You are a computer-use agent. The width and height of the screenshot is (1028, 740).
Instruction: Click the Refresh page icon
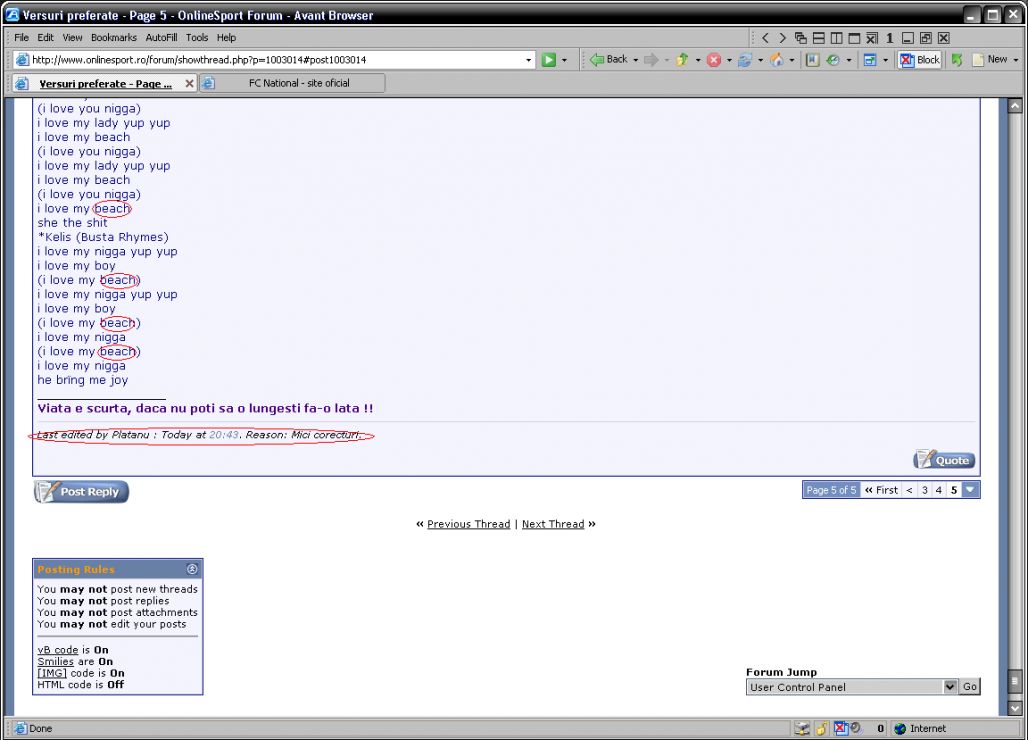coord(745,60)
